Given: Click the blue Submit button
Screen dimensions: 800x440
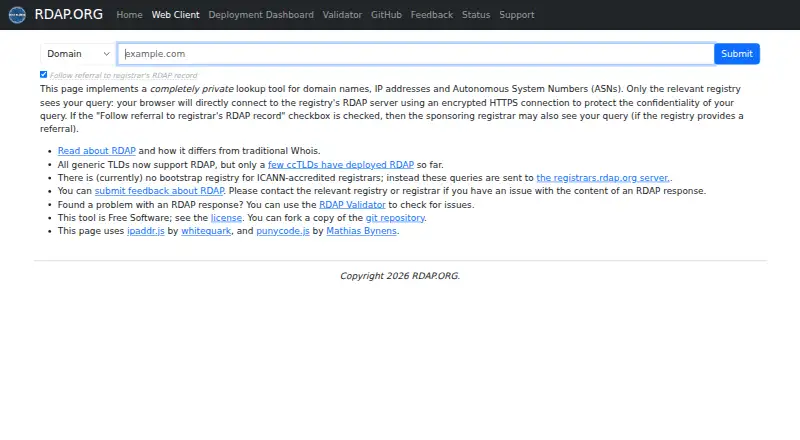Looking at the screenshot, I should pos(737,54).
